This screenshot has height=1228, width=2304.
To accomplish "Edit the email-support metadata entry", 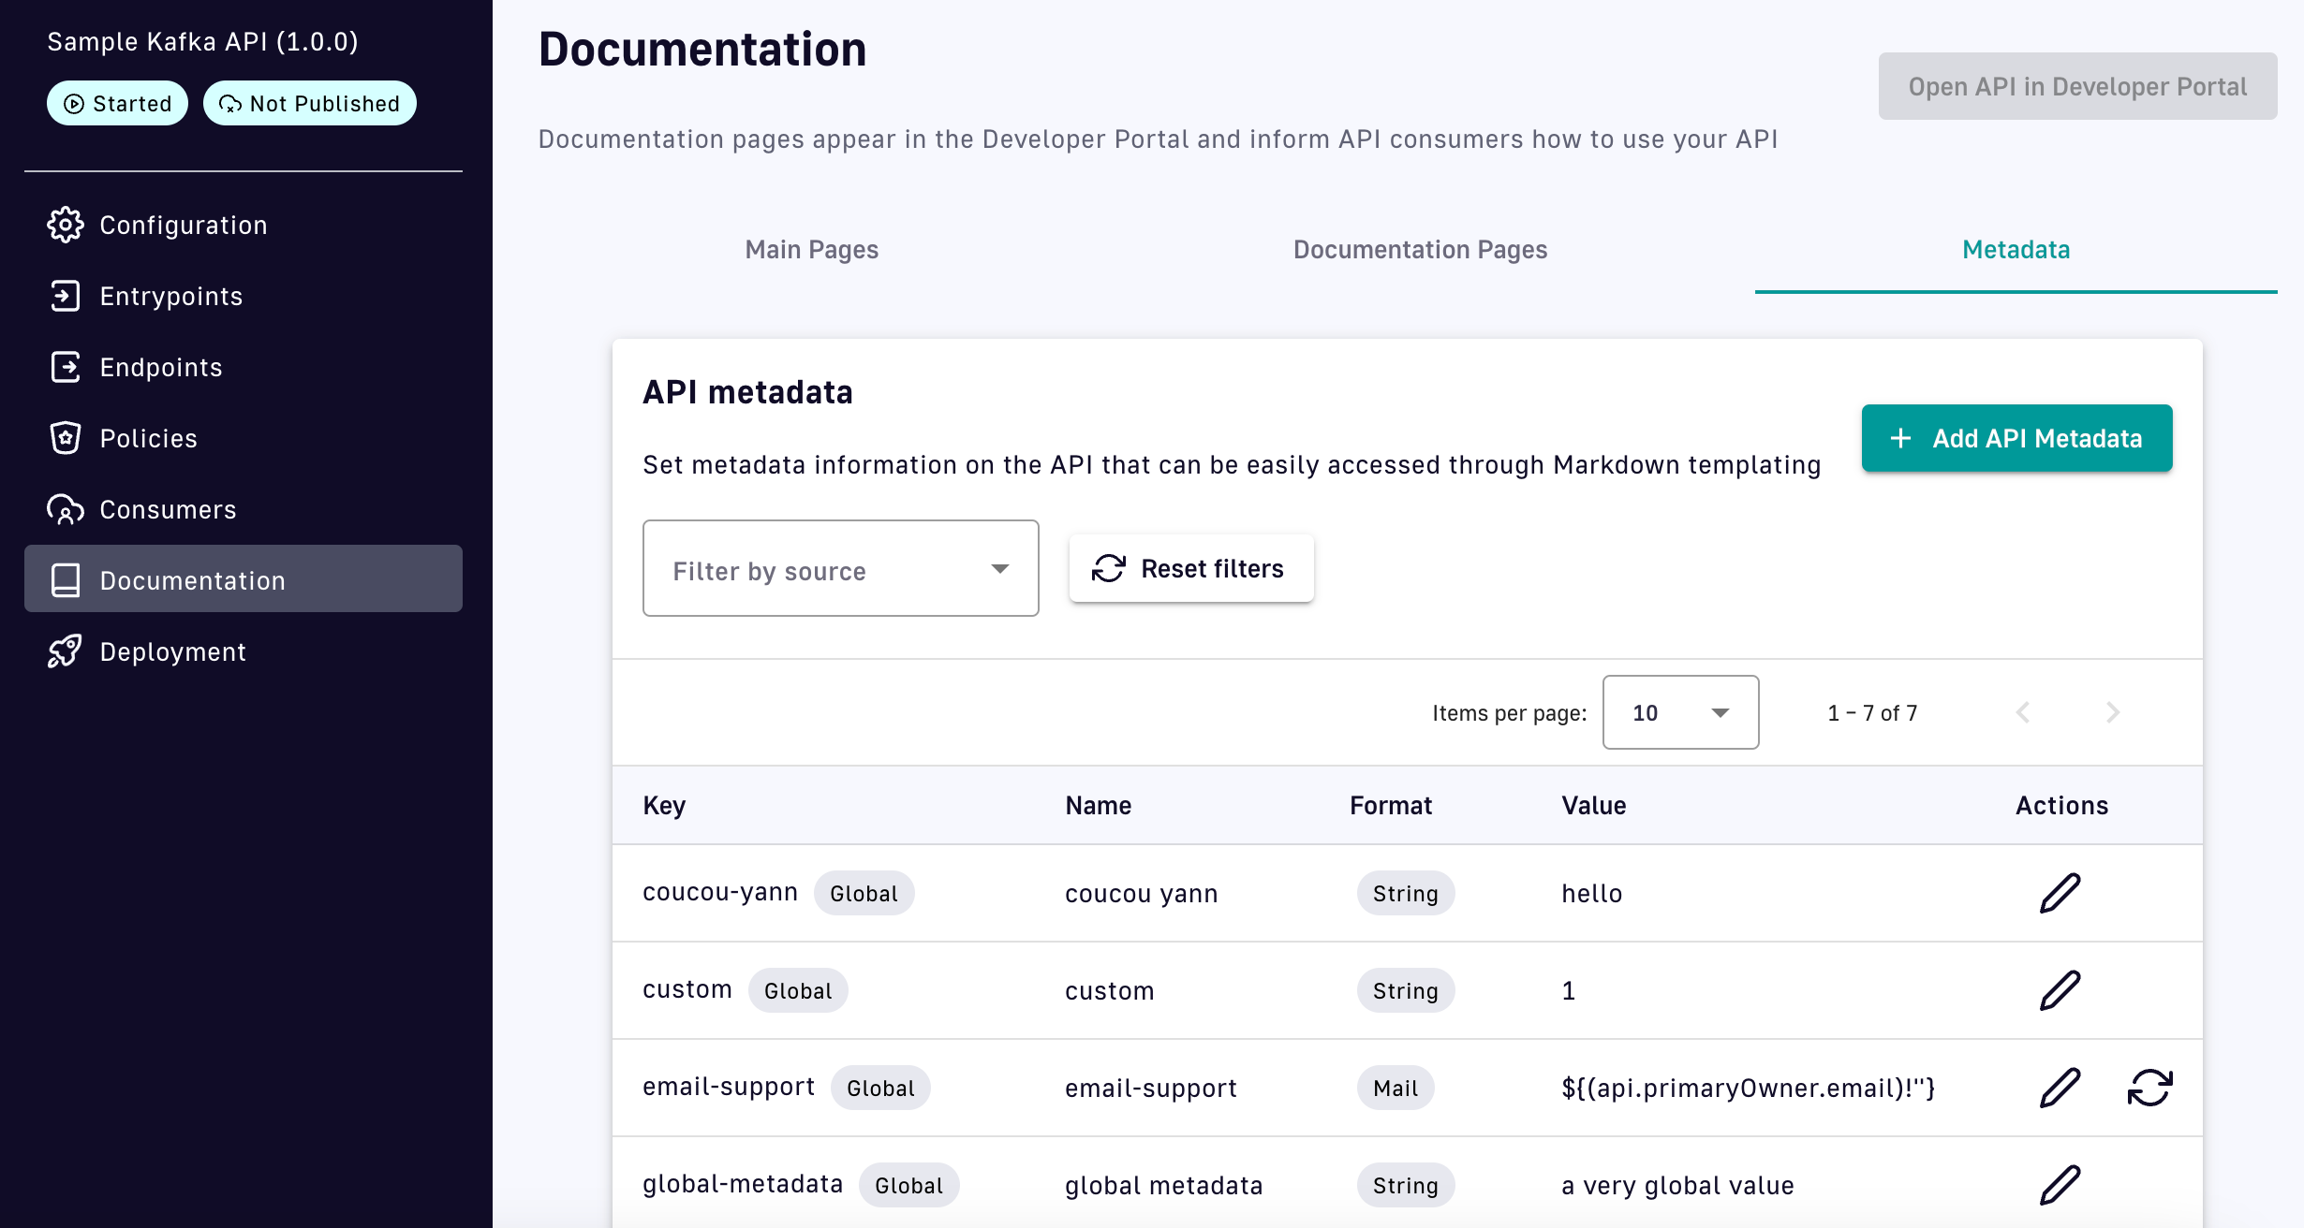I will [x=2059, y=1088].
